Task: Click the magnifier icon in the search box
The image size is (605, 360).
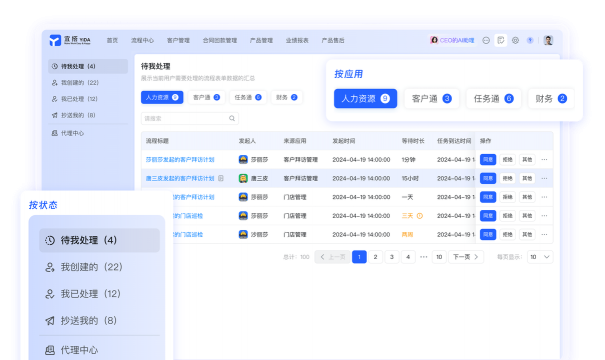Action: click(x=232, y=118)
